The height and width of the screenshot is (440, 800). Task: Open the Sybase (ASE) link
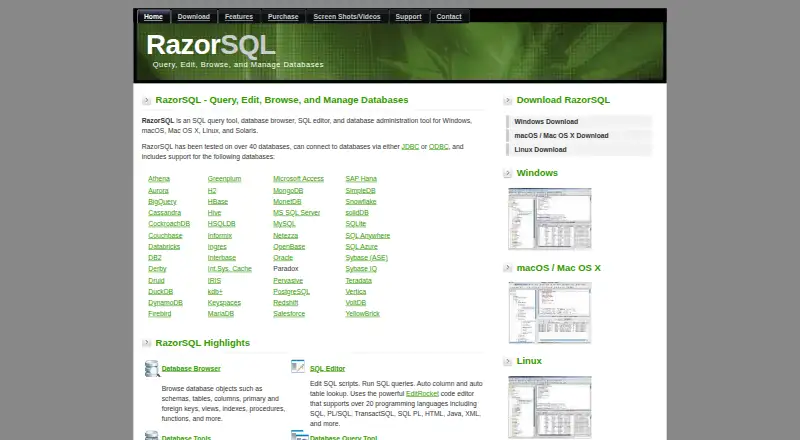[366, 258]
